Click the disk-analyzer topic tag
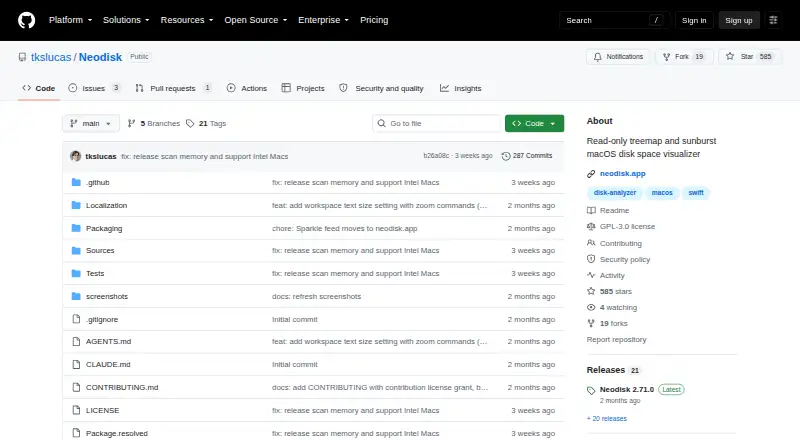Image resolution: width=800 pixels, height=440 pixels. tap(615, 193)
